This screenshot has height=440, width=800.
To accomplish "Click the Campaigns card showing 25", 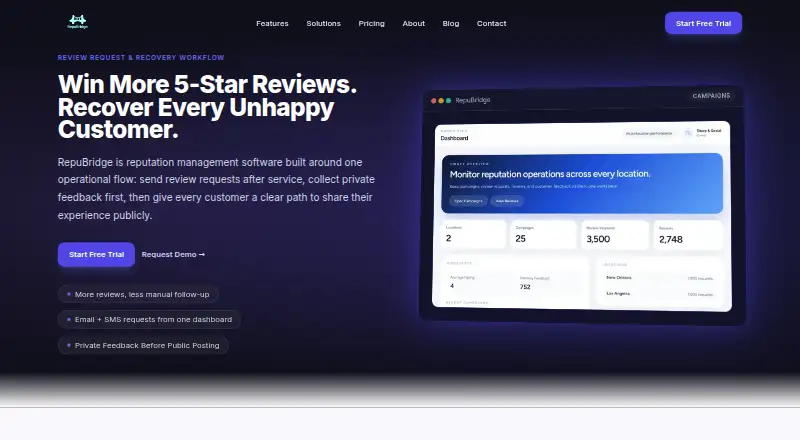I will pos(543,235).
